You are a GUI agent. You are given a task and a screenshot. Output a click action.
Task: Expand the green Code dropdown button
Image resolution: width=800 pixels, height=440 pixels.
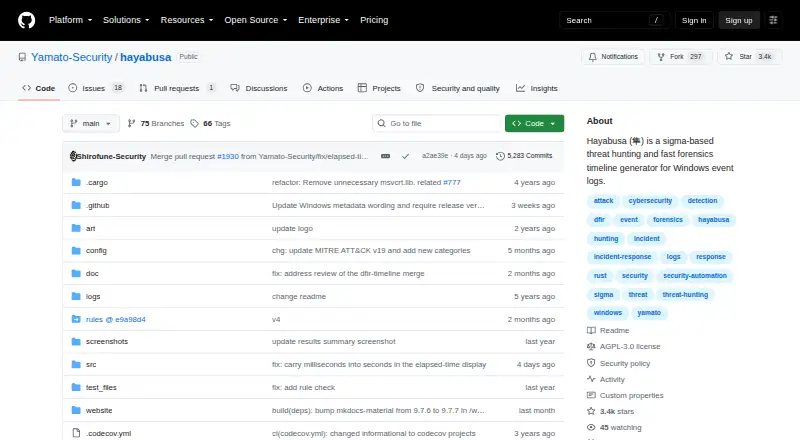coord(534,124)
